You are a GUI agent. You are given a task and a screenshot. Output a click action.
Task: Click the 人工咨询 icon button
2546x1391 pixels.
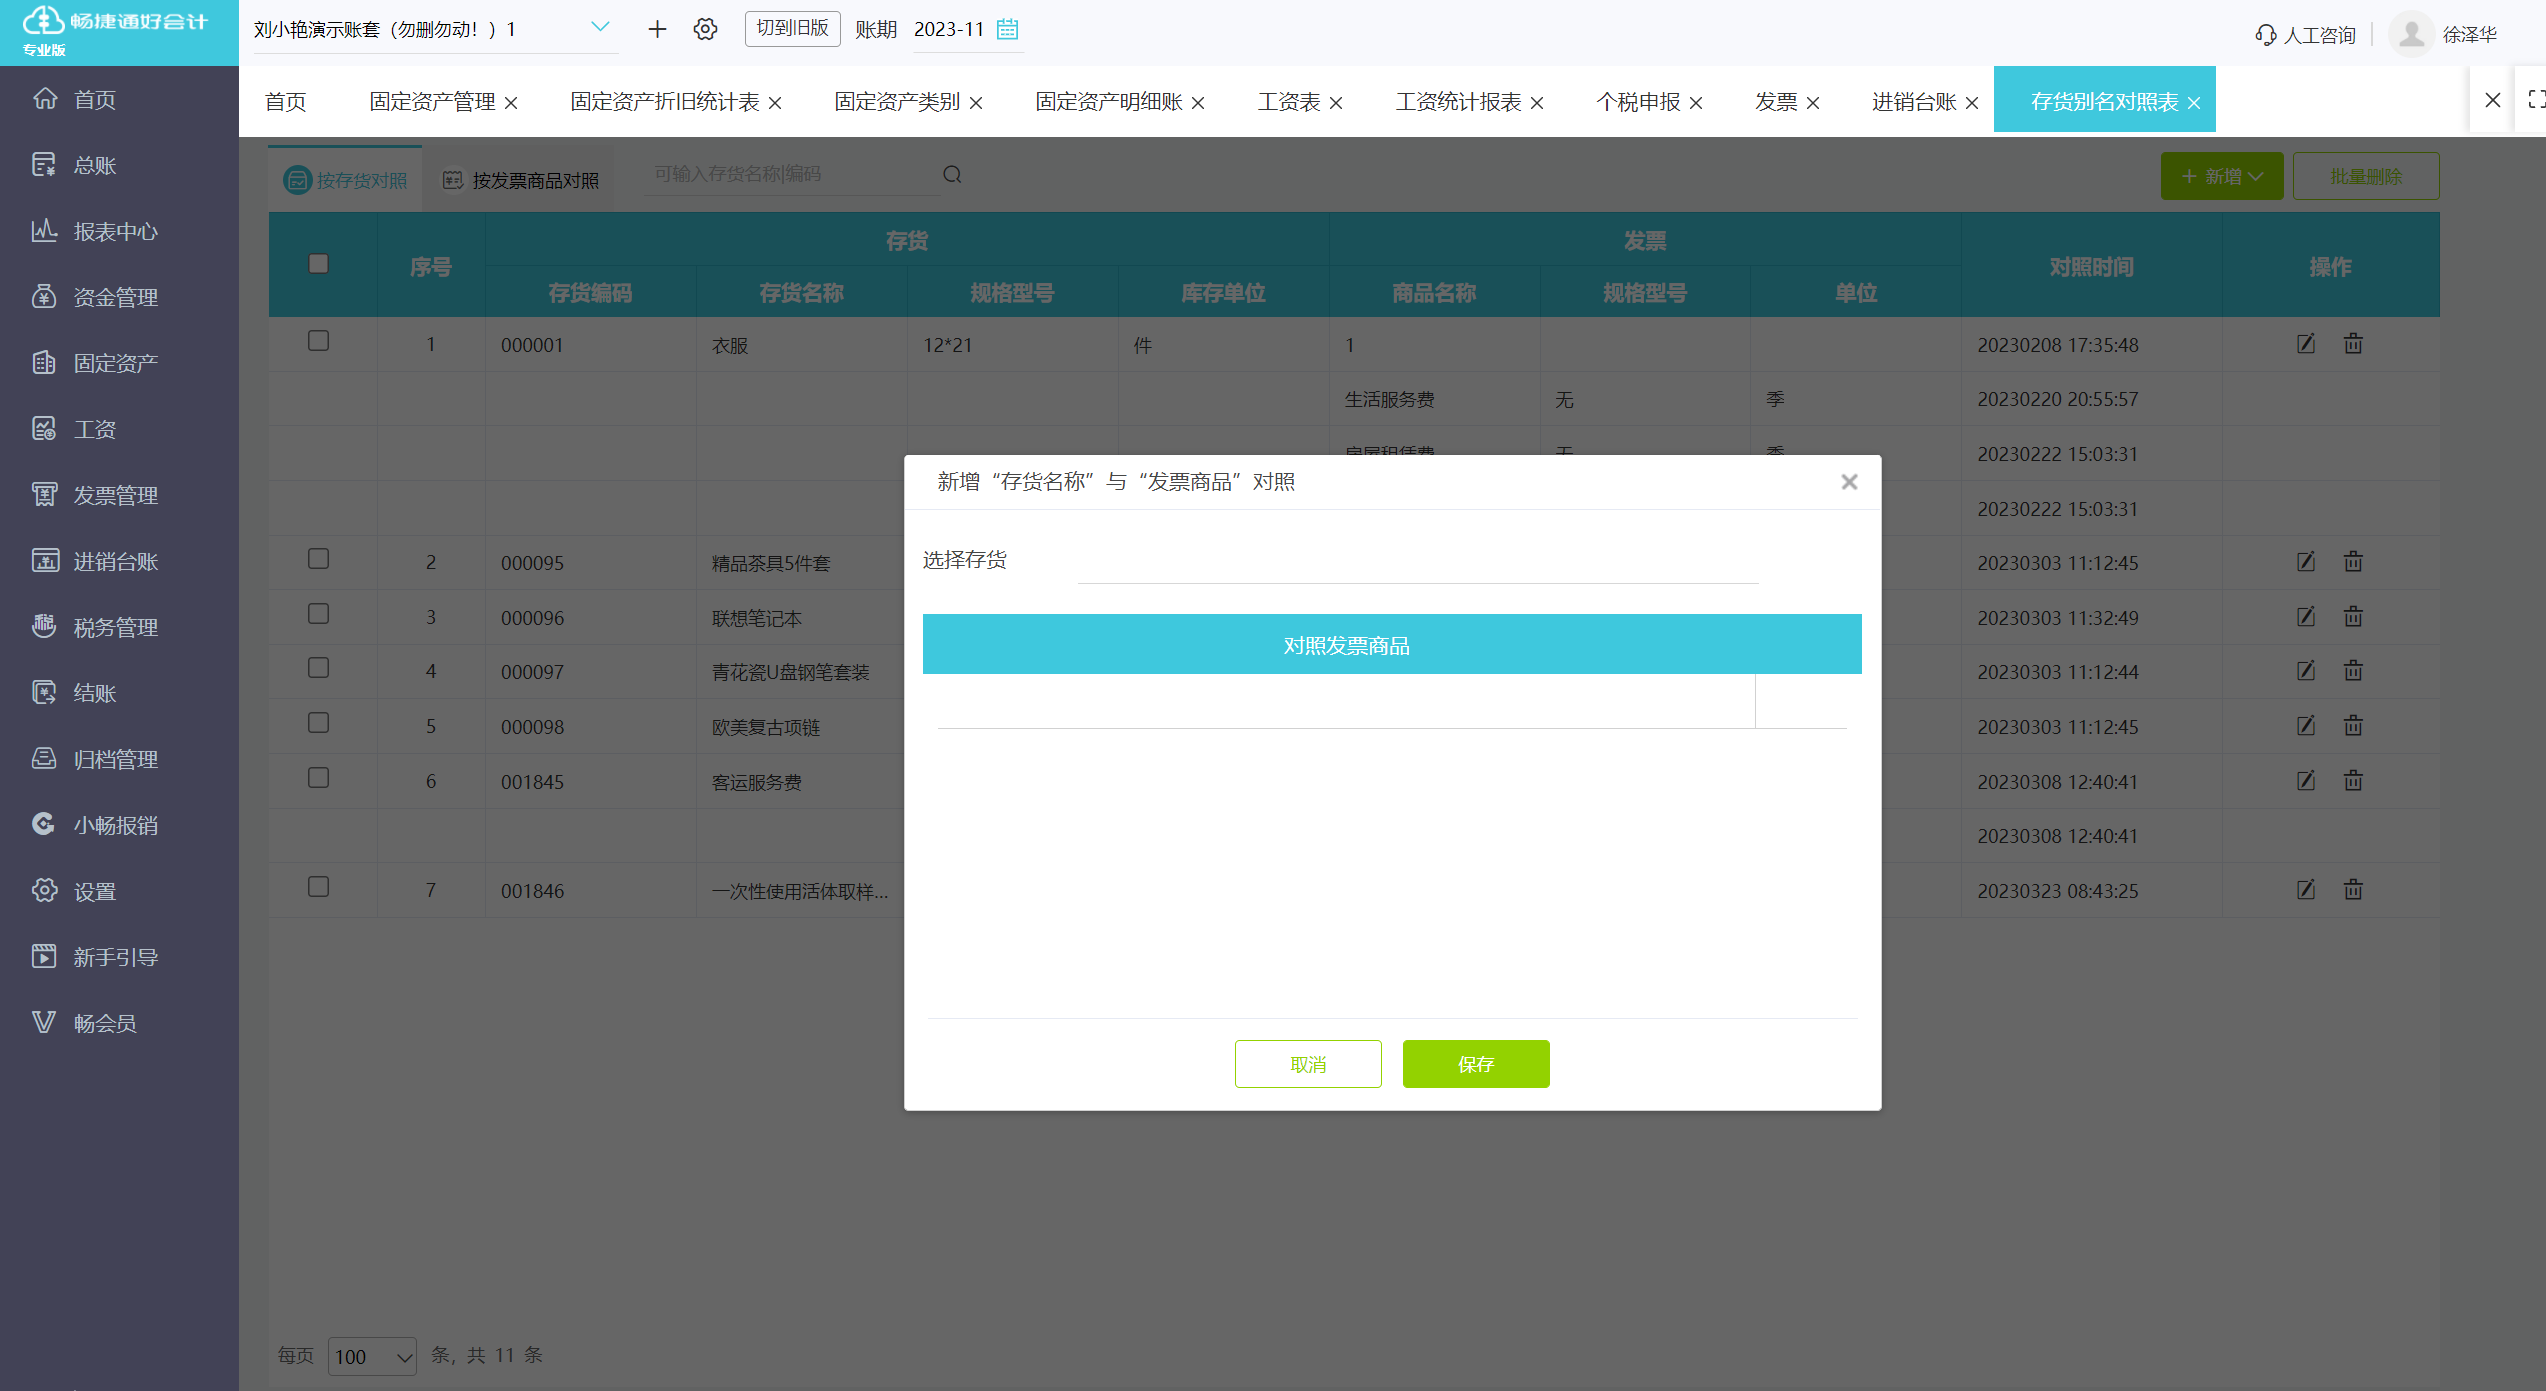[2277, 29]
